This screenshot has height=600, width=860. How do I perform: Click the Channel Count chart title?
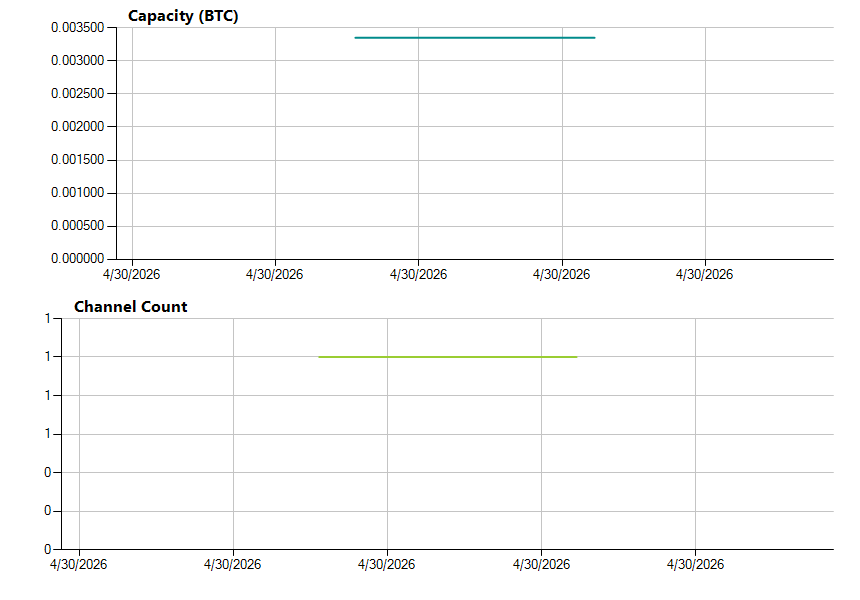tap(130, 307)
